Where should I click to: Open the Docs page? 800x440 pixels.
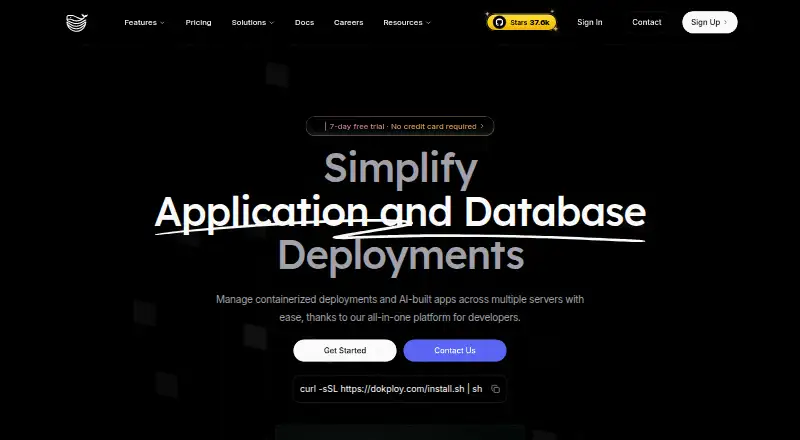[305, 22]
